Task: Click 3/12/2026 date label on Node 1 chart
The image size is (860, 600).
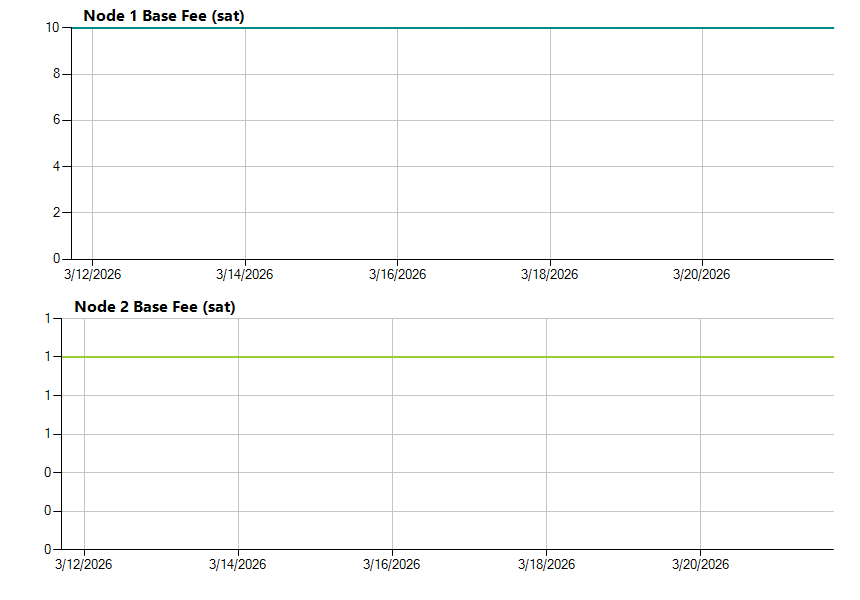Action: (x=92, y=274)
